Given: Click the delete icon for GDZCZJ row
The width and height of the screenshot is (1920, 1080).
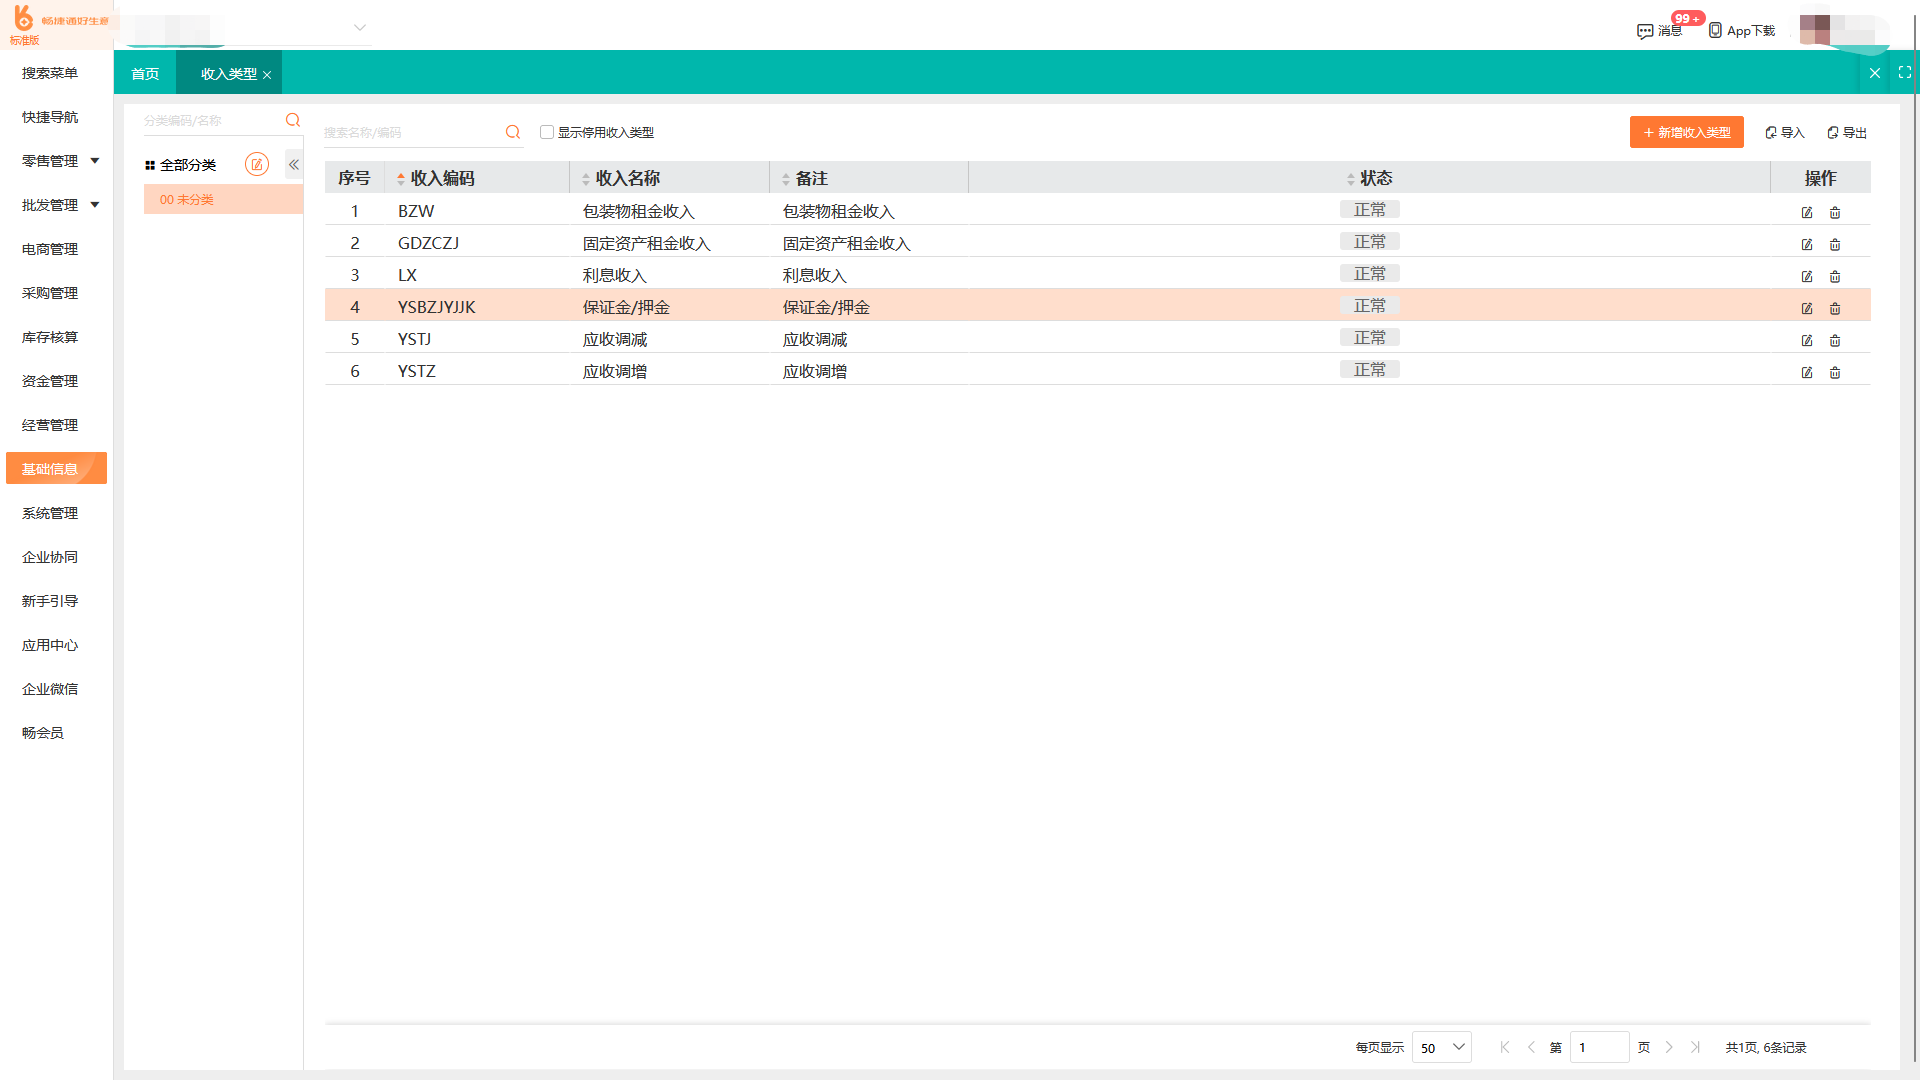Looking at the screenshot, I should 1834,243.
